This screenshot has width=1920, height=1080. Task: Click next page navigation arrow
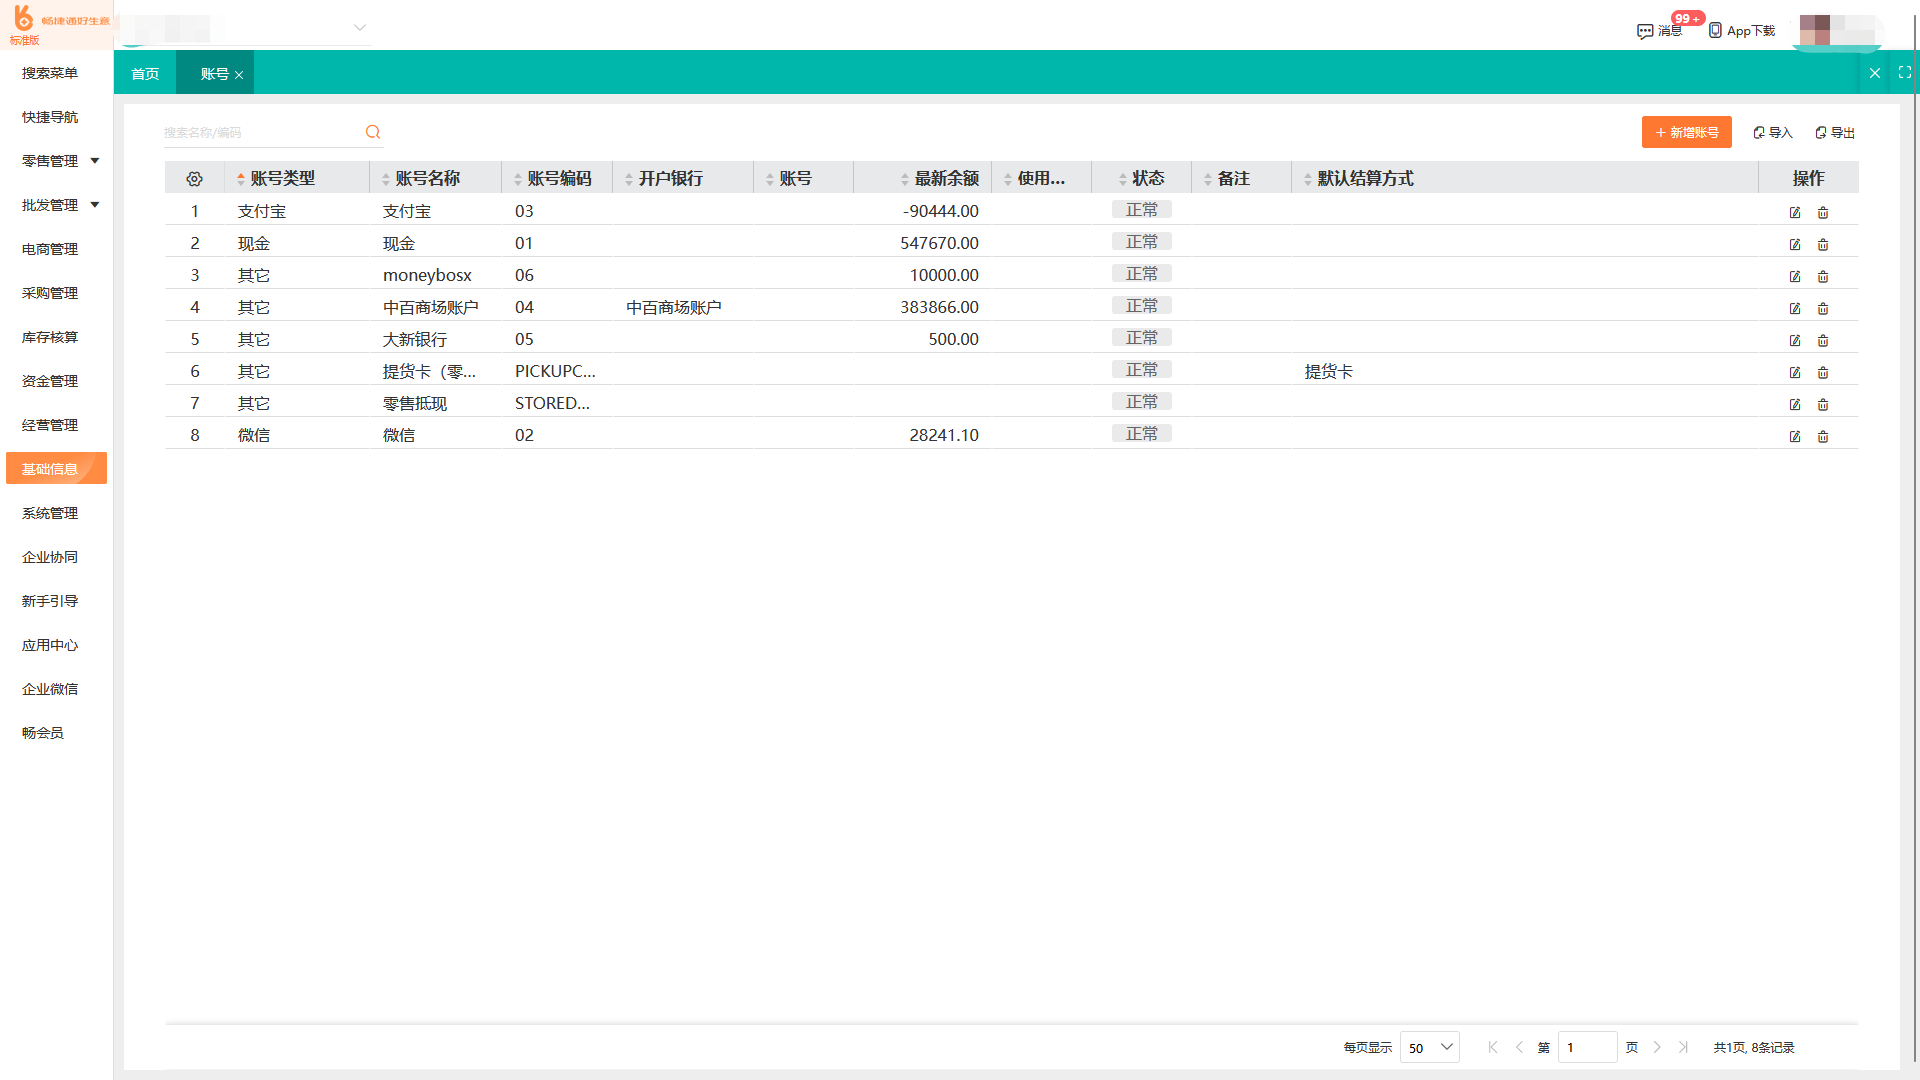coord(1659,1047)
